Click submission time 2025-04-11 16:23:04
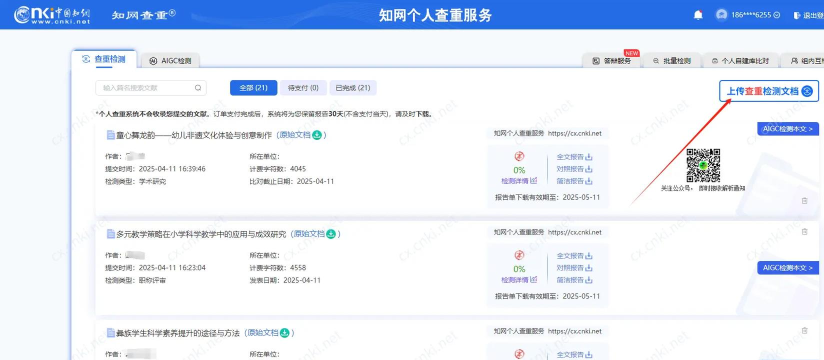The width and height of the screenshot is (824, 360). click(x=172, y=268)
